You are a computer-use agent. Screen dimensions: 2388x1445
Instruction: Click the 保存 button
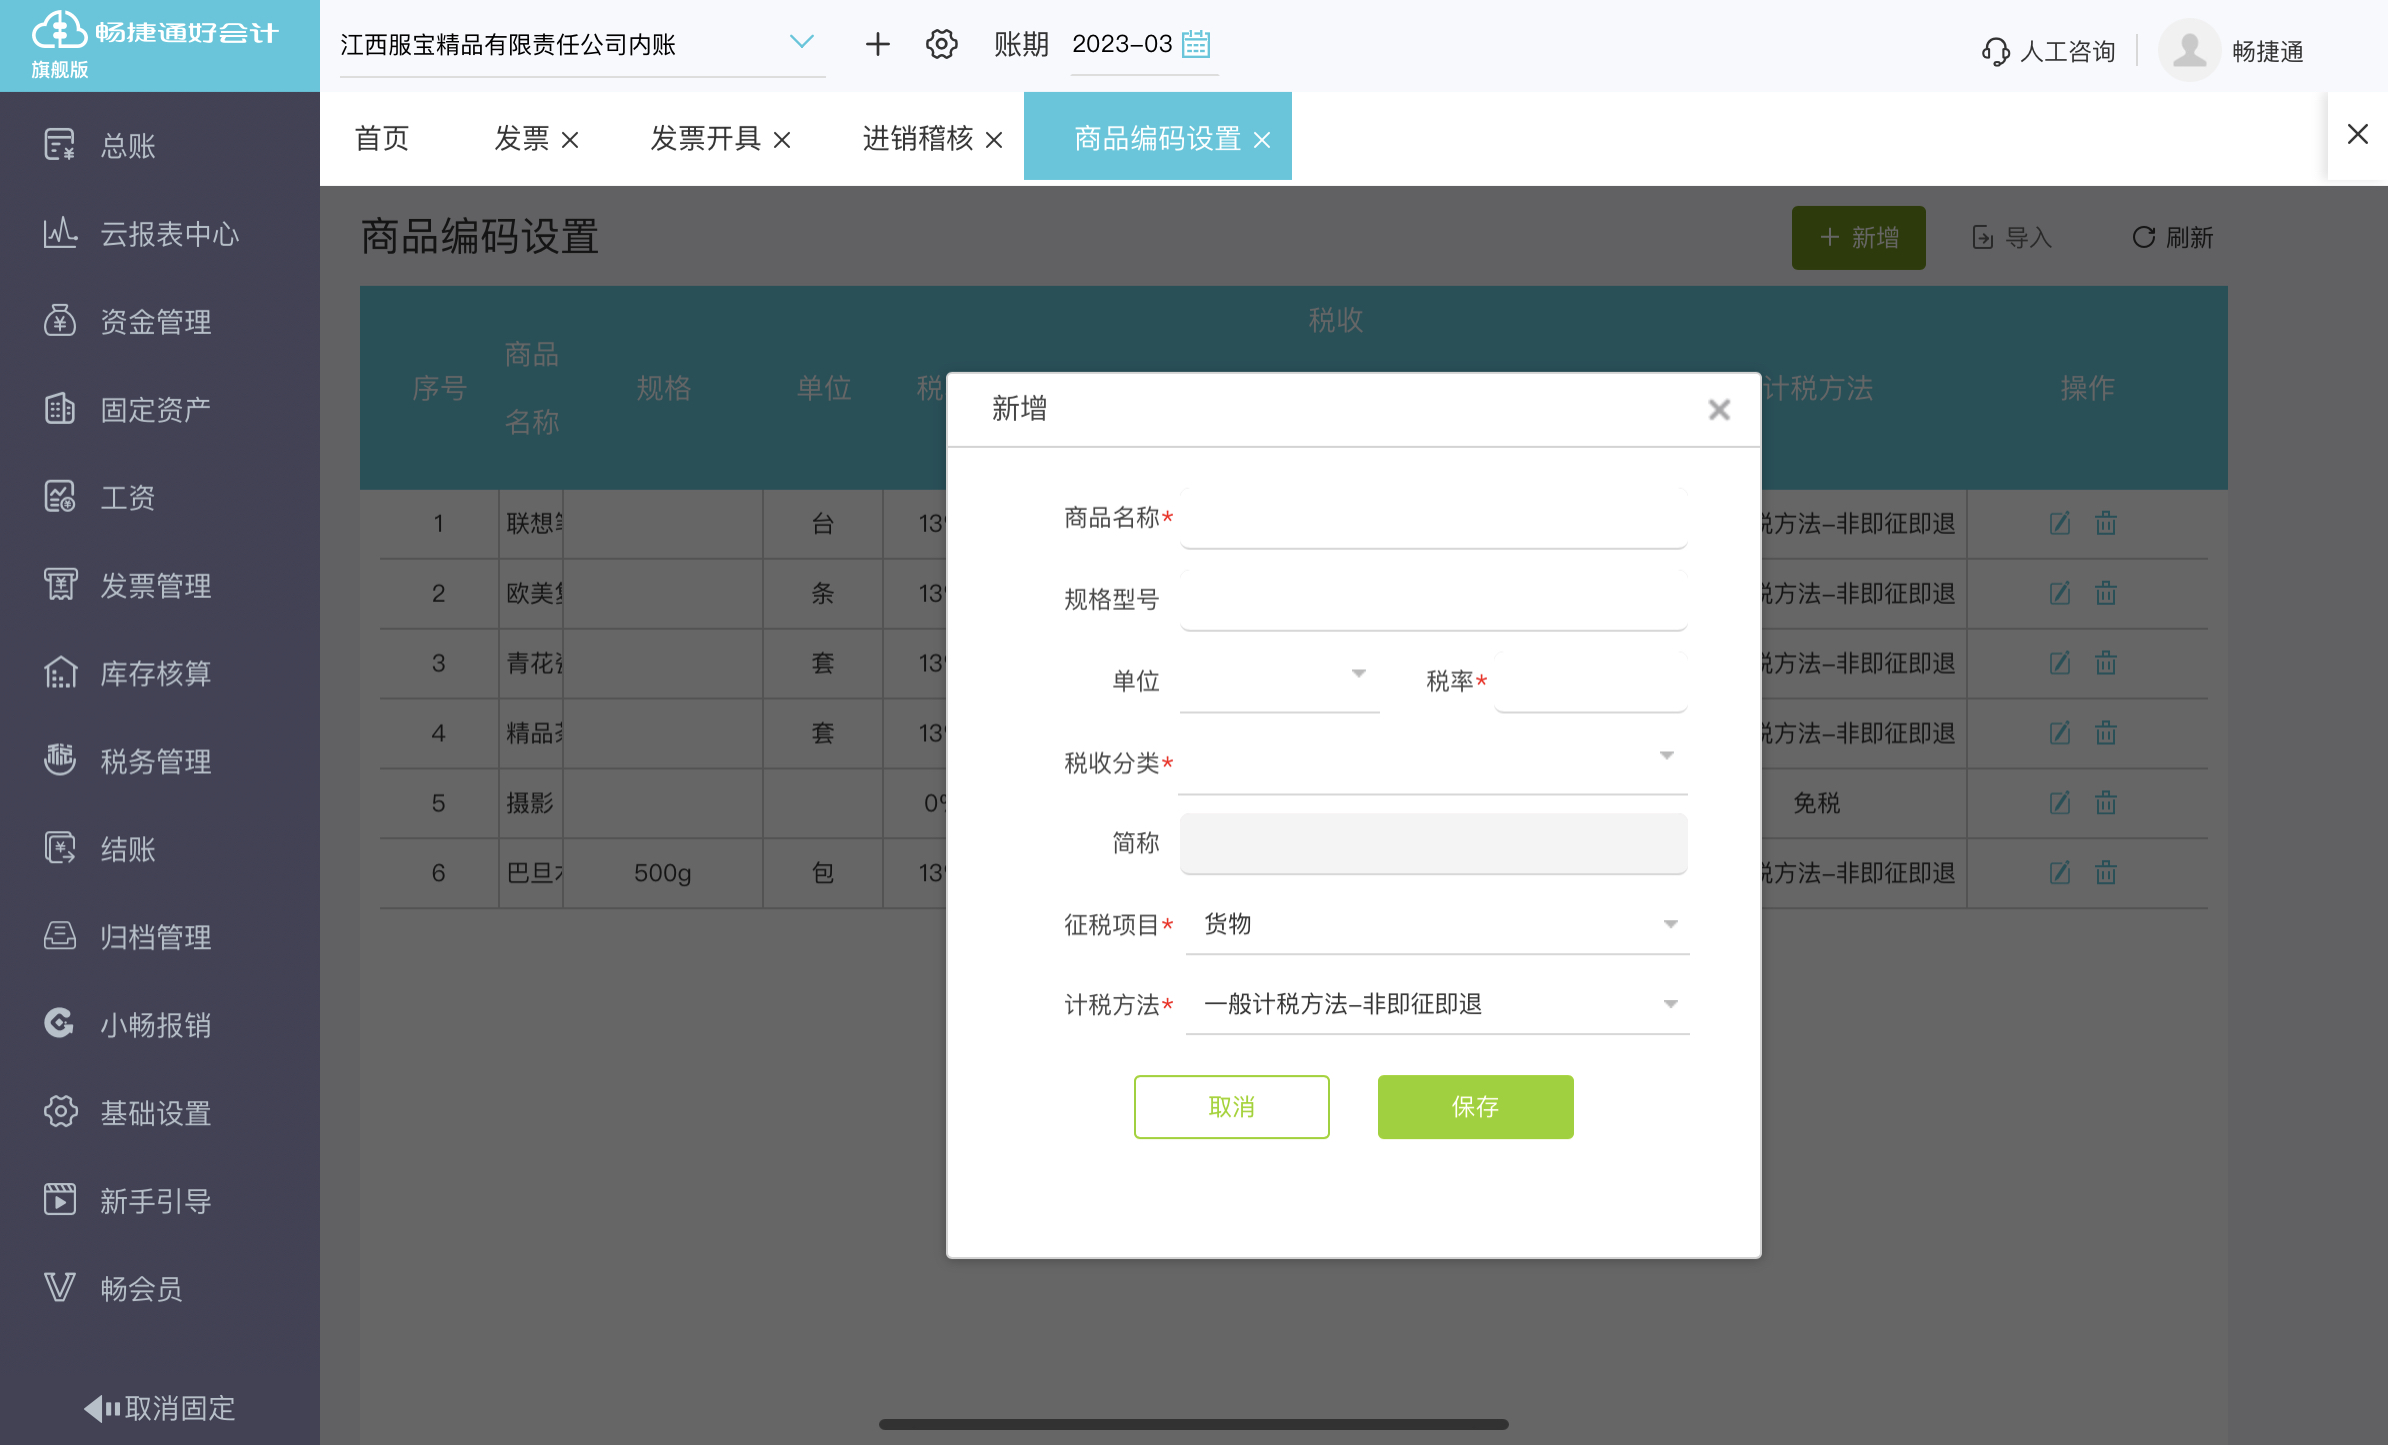(1472, 1106)
